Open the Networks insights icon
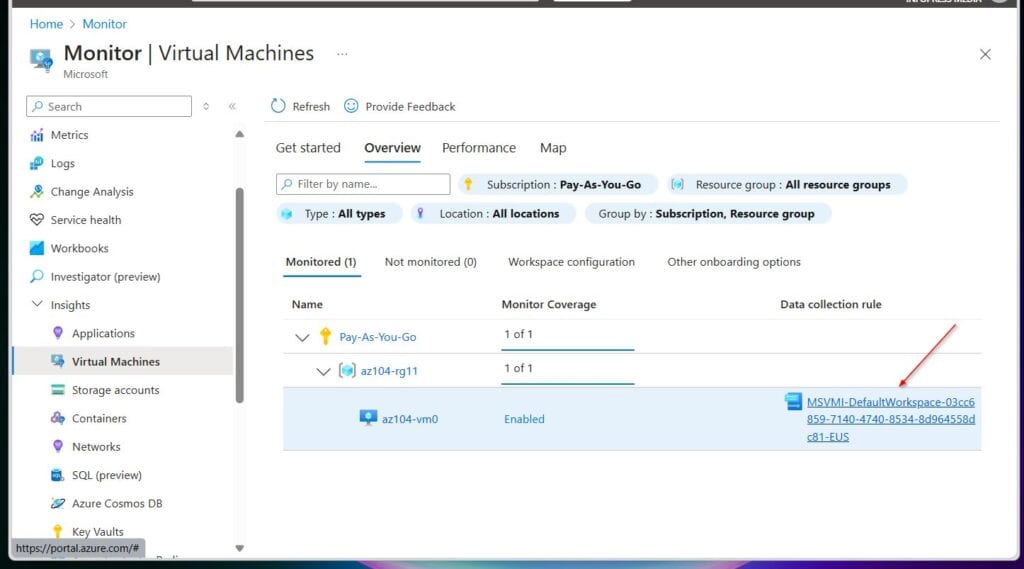 [58, 446]
